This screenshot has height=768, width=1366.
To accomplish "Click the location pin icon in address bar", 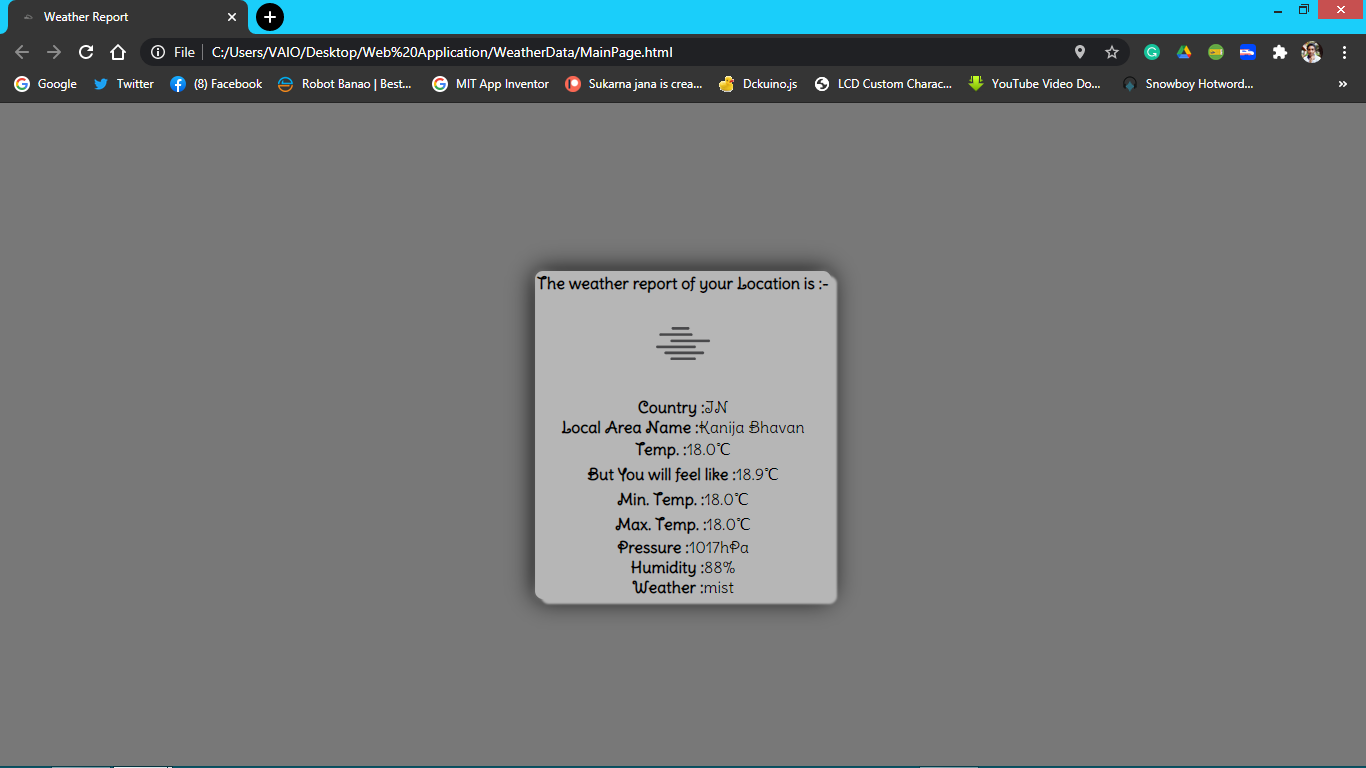I will (1082, 52).
